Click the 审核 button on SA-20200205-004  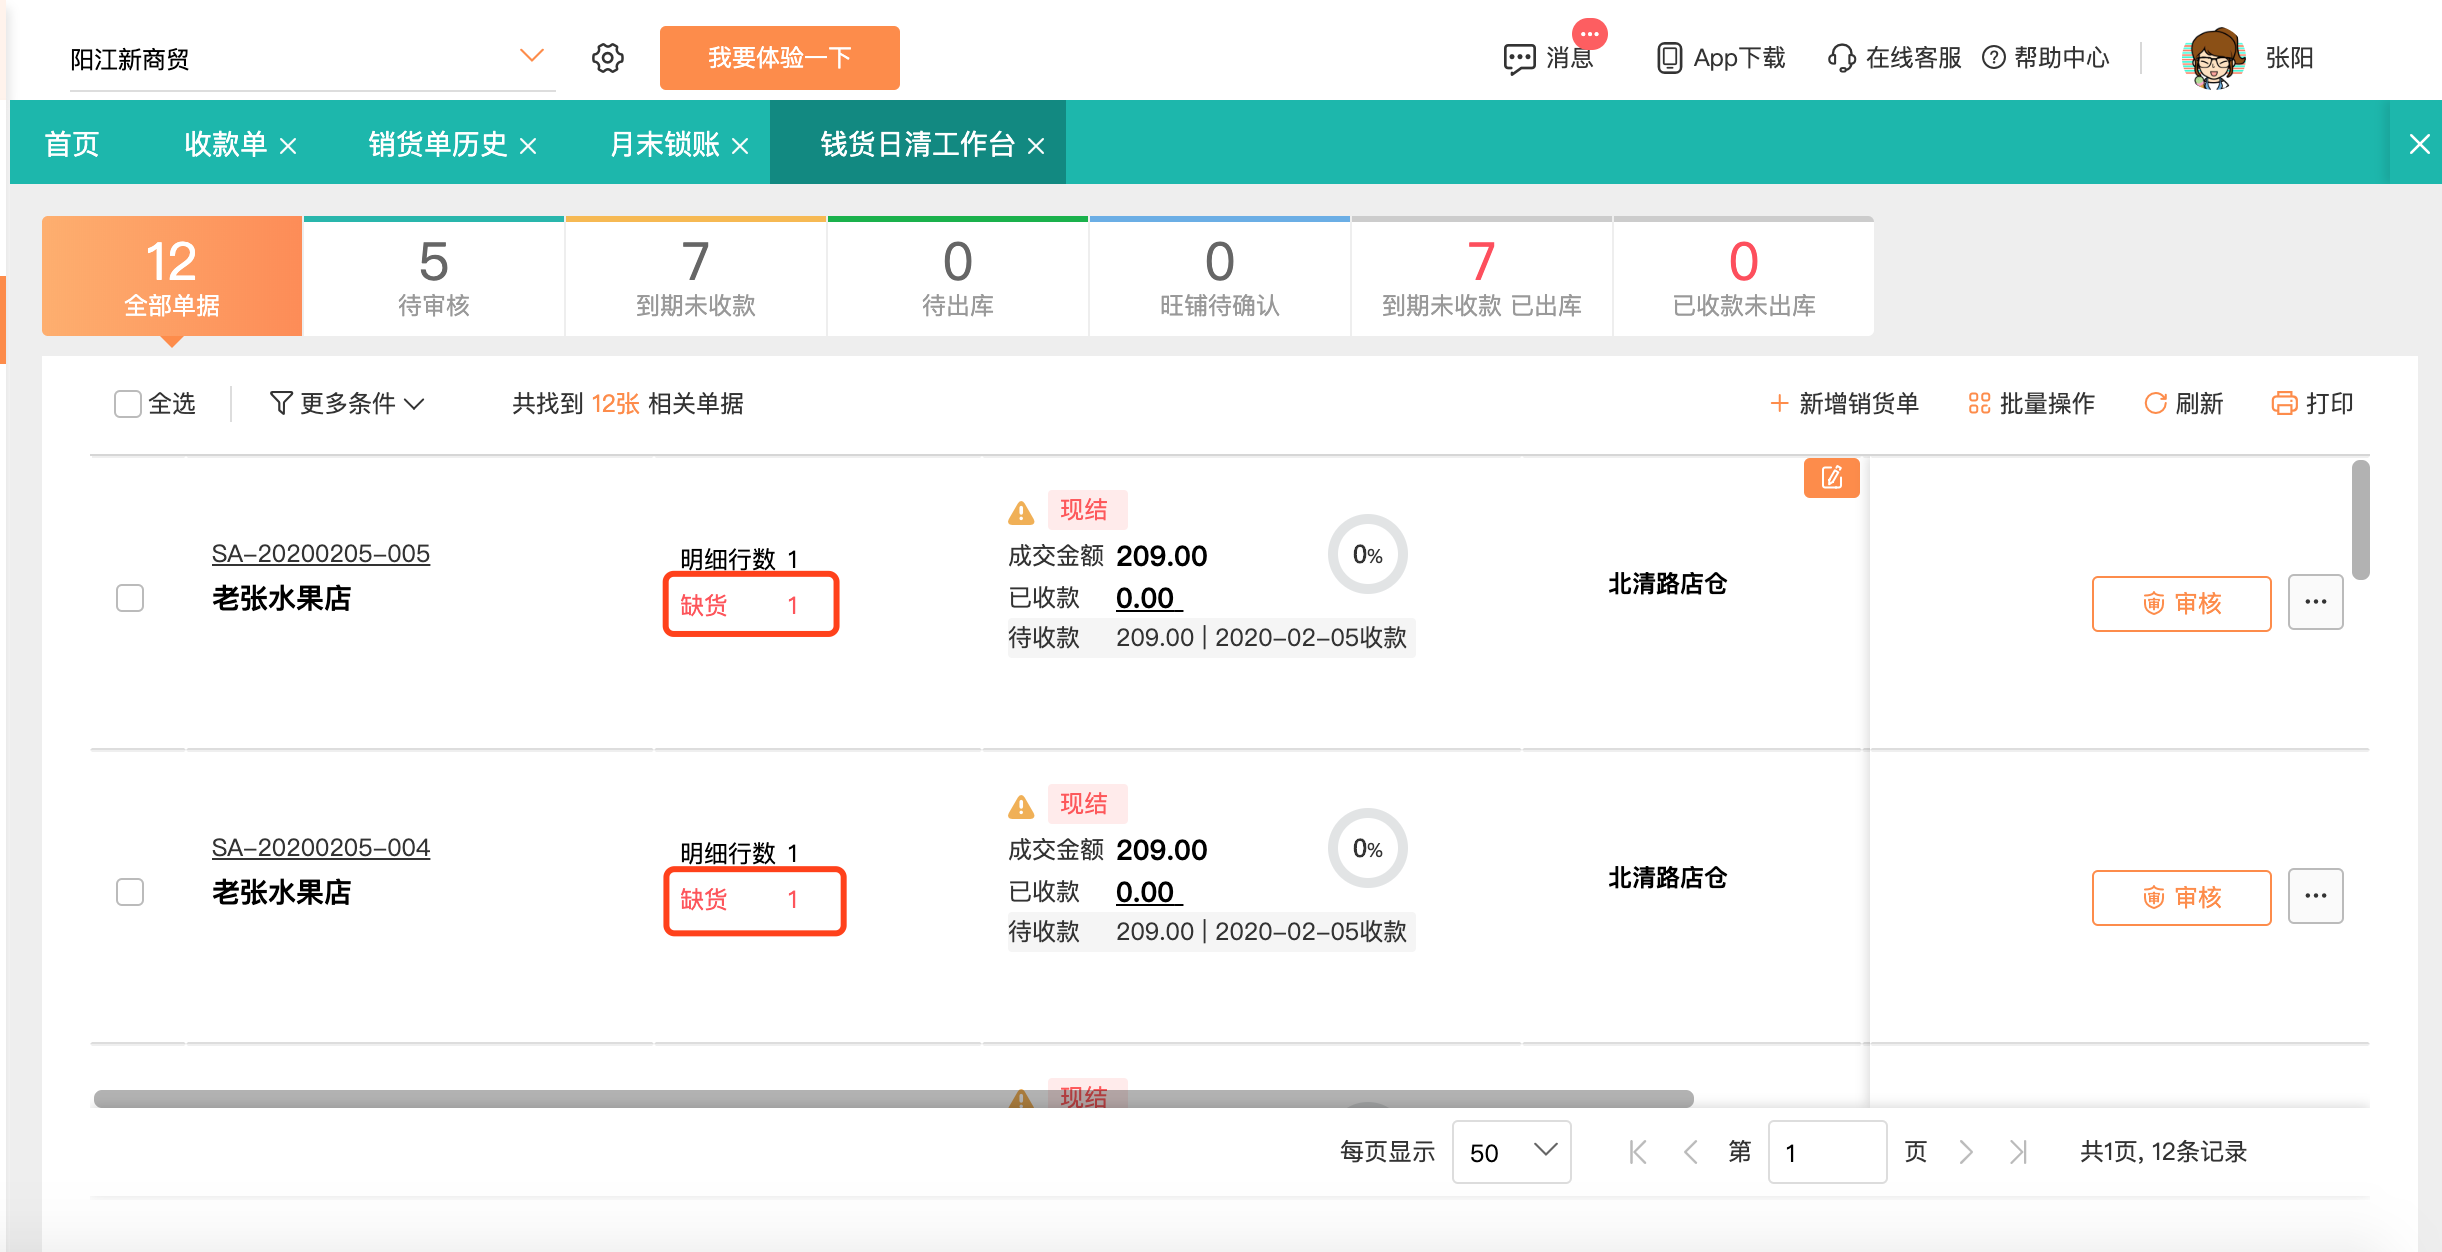[2179, 897]
